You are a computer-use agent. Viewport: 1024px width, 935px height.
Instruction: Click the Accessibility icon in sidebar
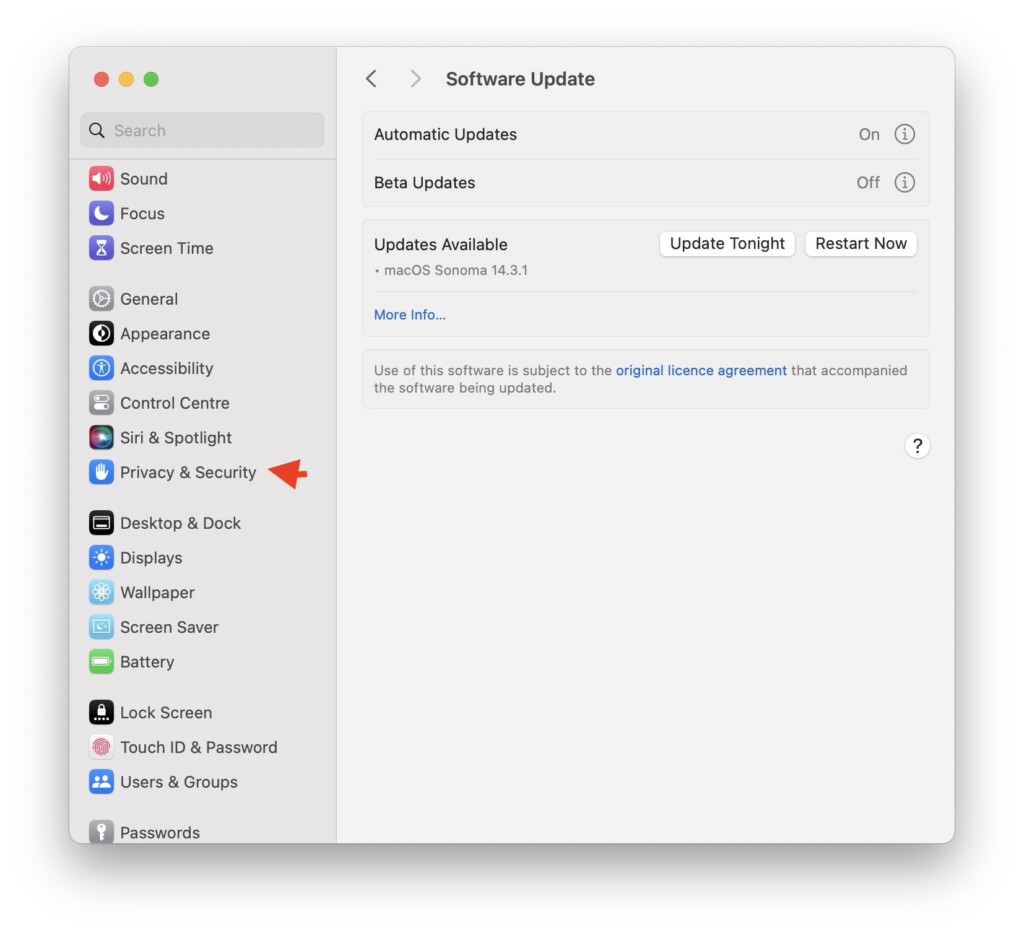click(101, 368)
